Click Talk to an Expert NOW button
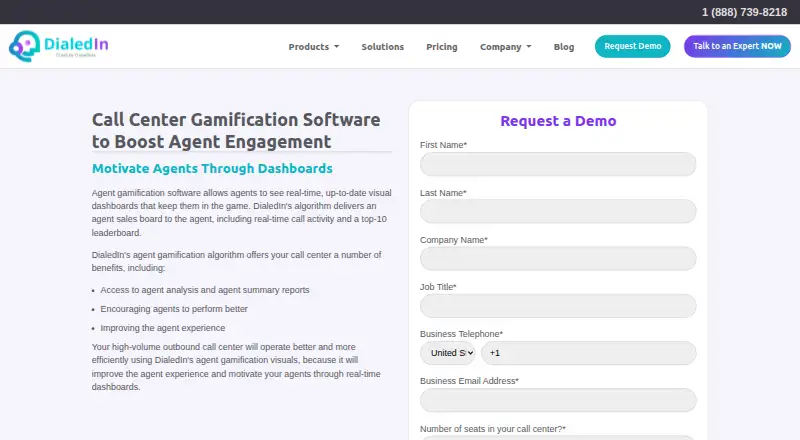This screenshot has width=800, height=440. [737, 46]
